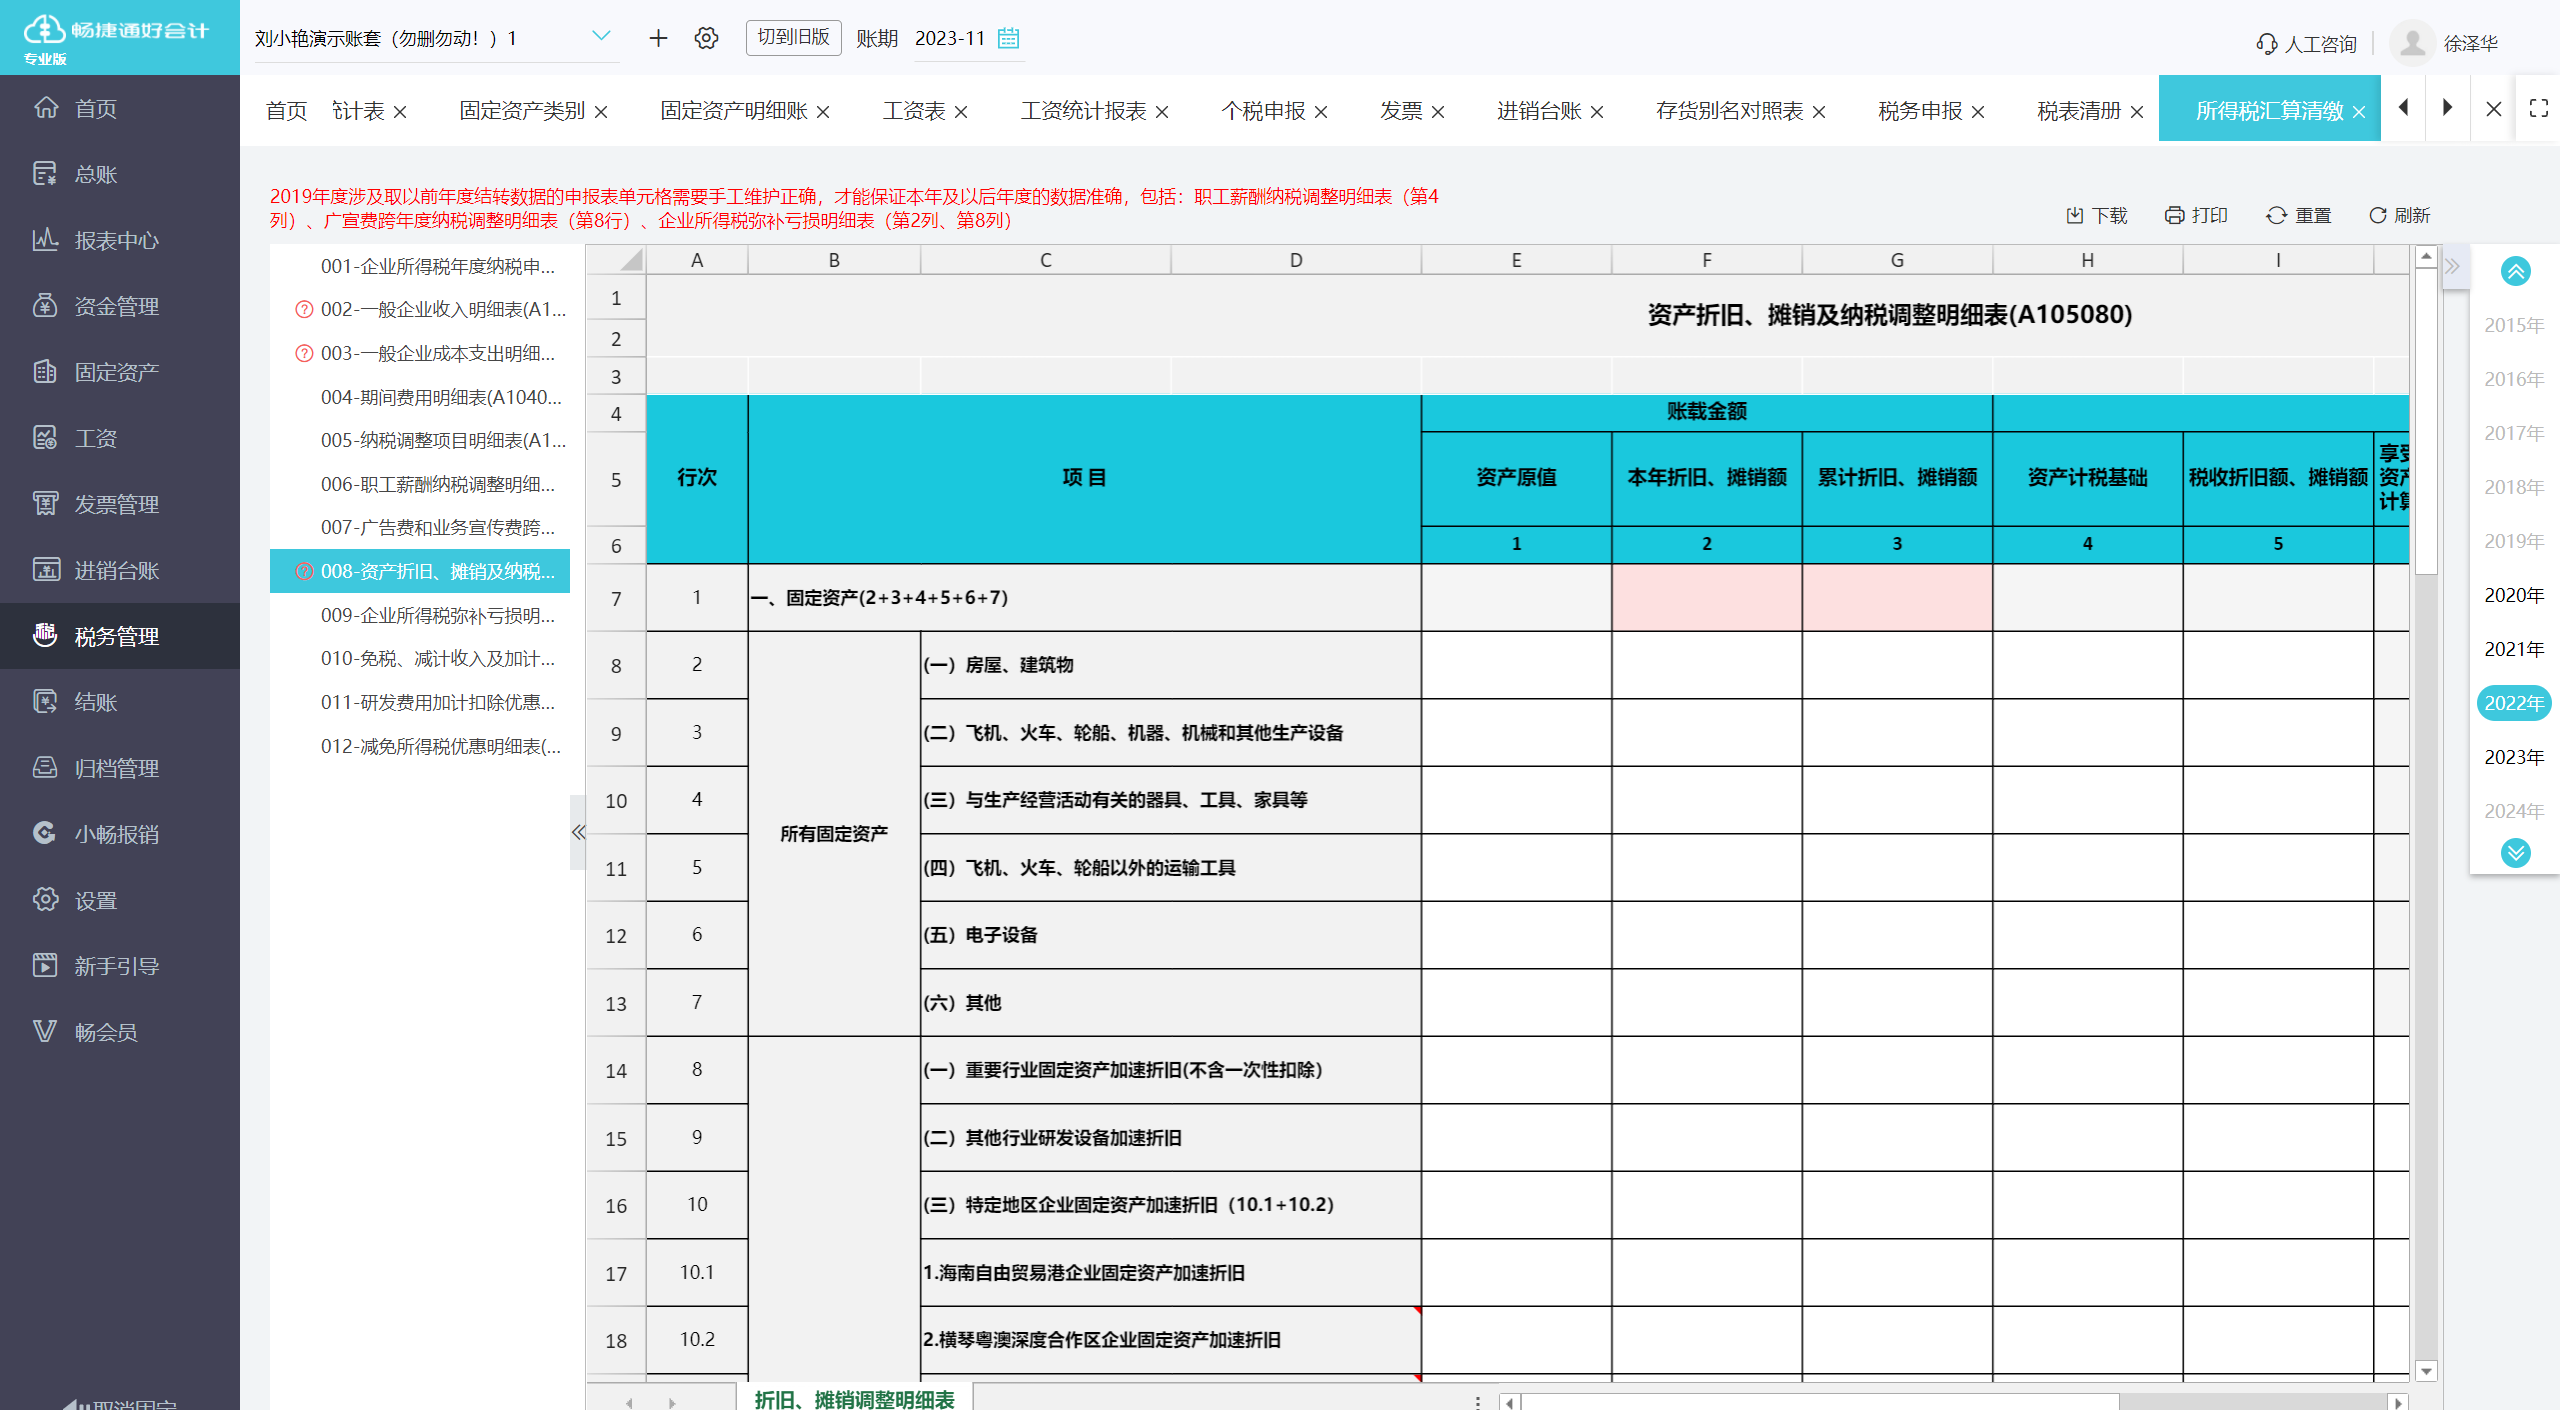Expand the 2022年 year entry in sidebar
The image size is (2560, 1410).
pyautogui.click(x=2513, y=702)
